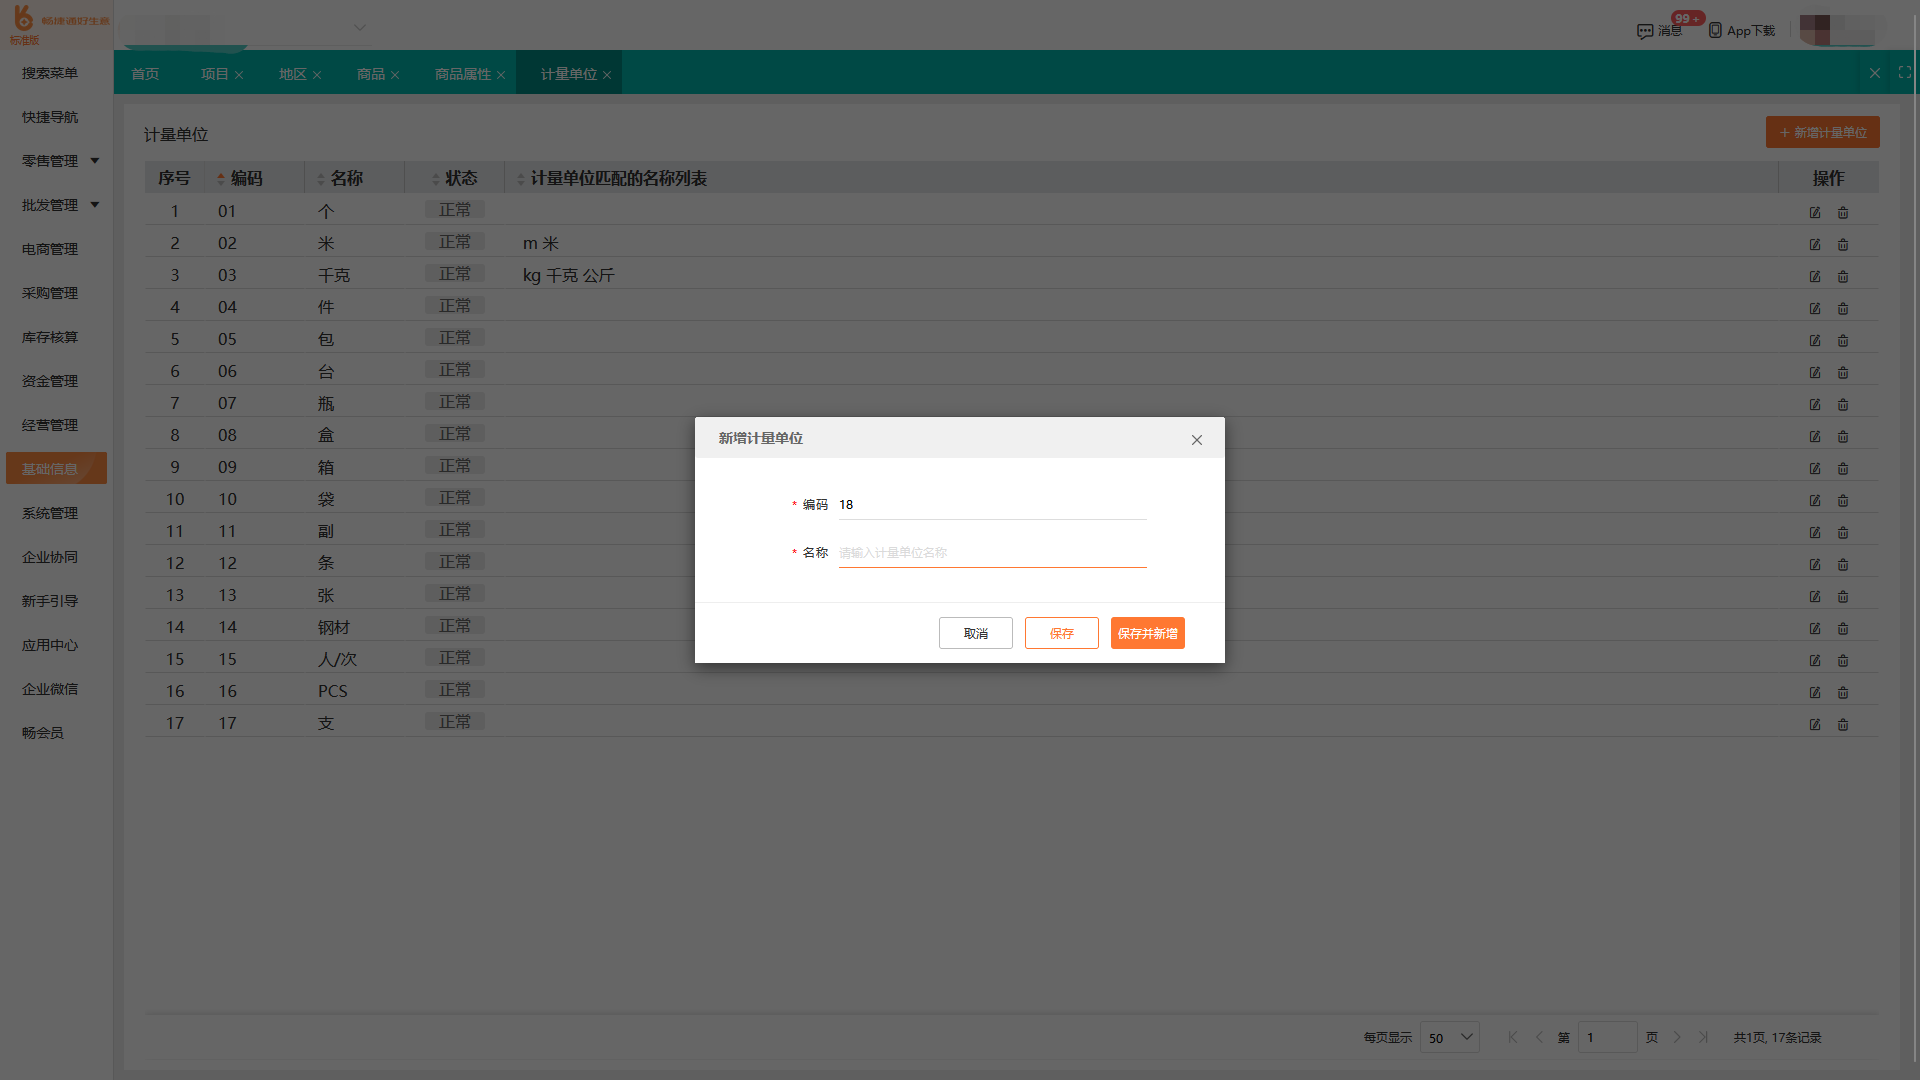1920x1080 pixels.
Task: Click the 保存并新增 button
Action: point(1147,633)
